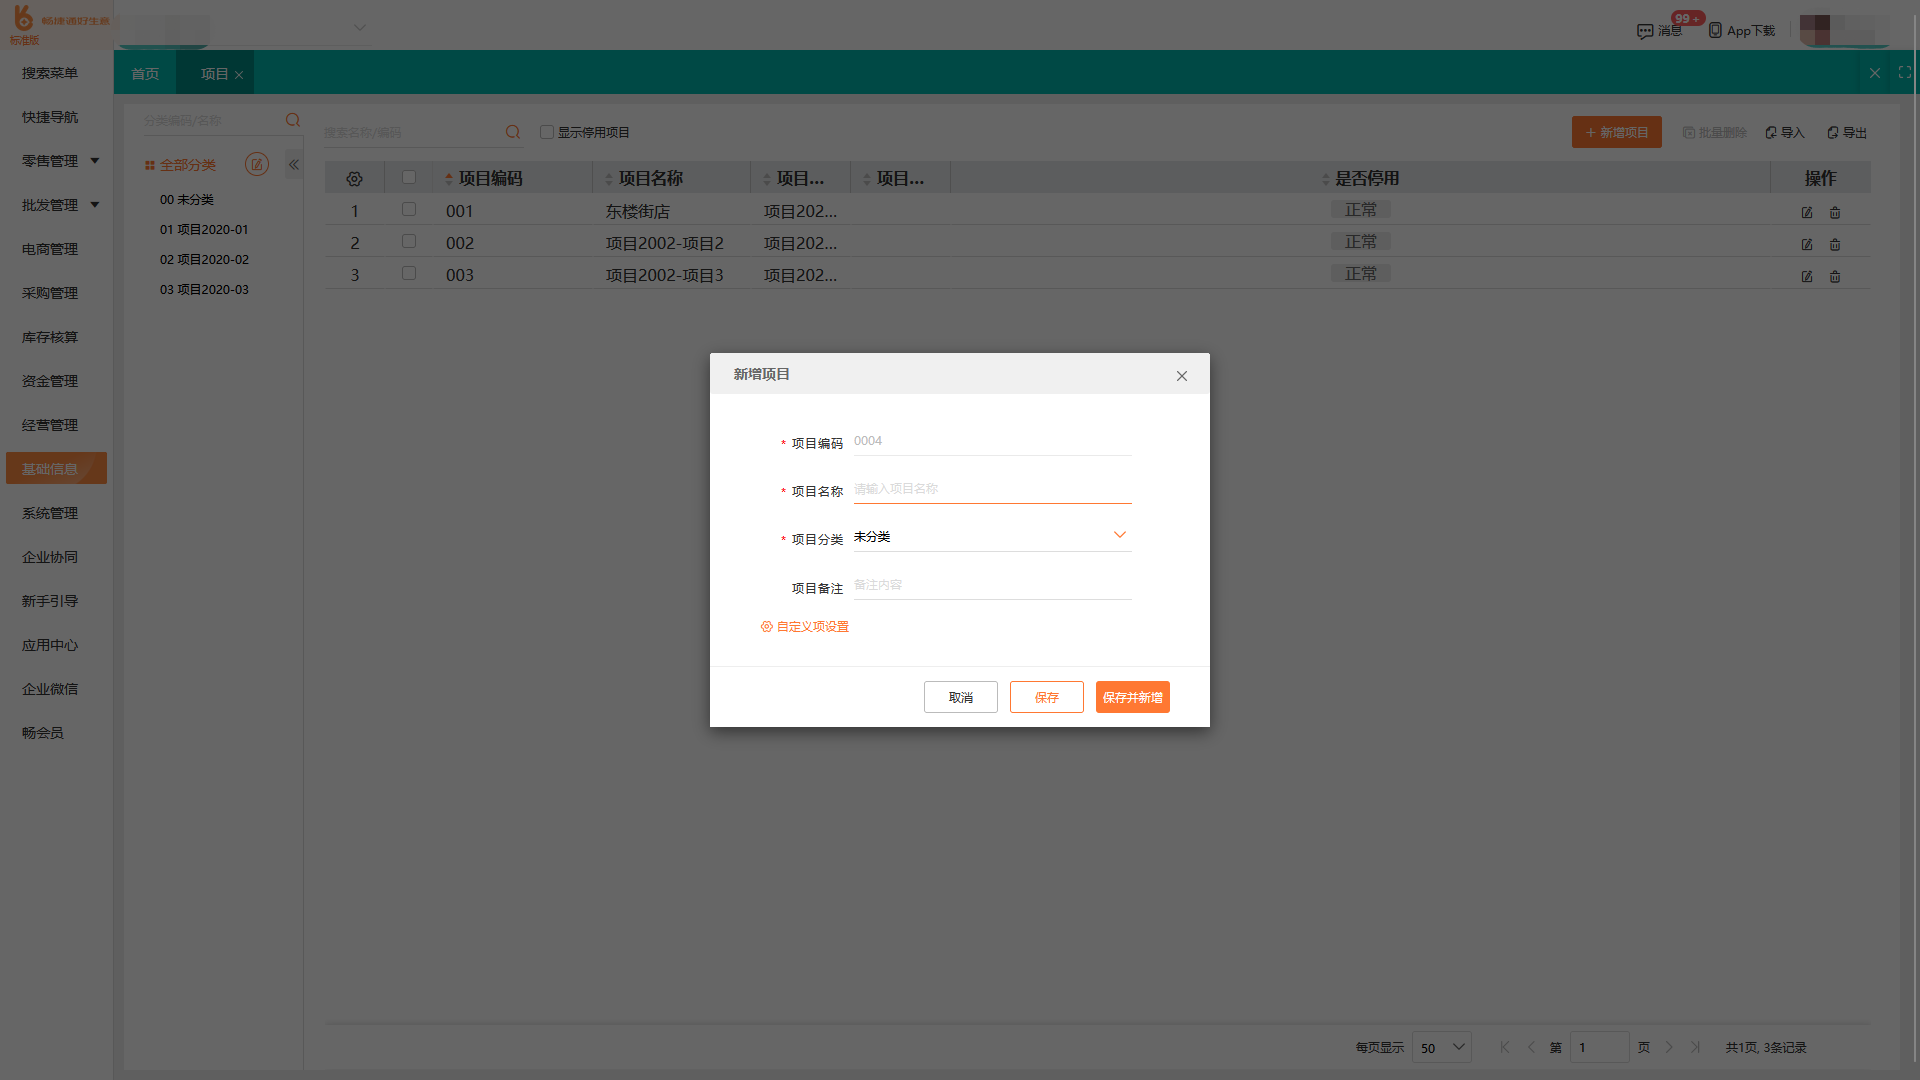The height and width of the screenshot is (1080, 1920).
Task: Click the delete trash icon for row 2
Action: pos(1834,244)
